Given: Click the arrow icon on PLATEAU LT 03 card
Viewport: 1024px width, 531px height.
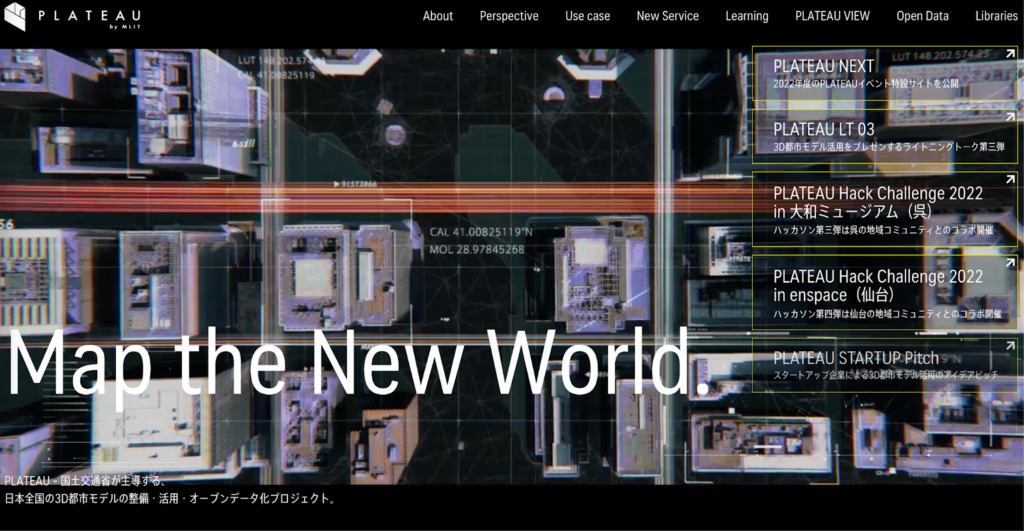Looking at the screenshot, I should pos(1011,117).
